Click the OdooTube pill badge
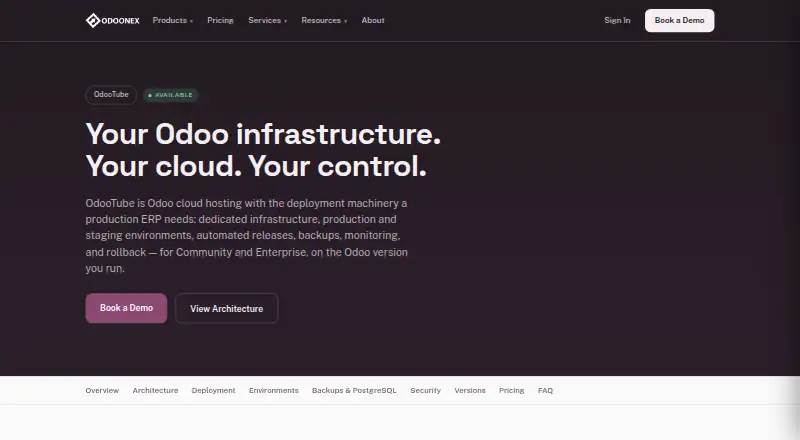The width and height of the screenshot is (800, 440). 111,95
